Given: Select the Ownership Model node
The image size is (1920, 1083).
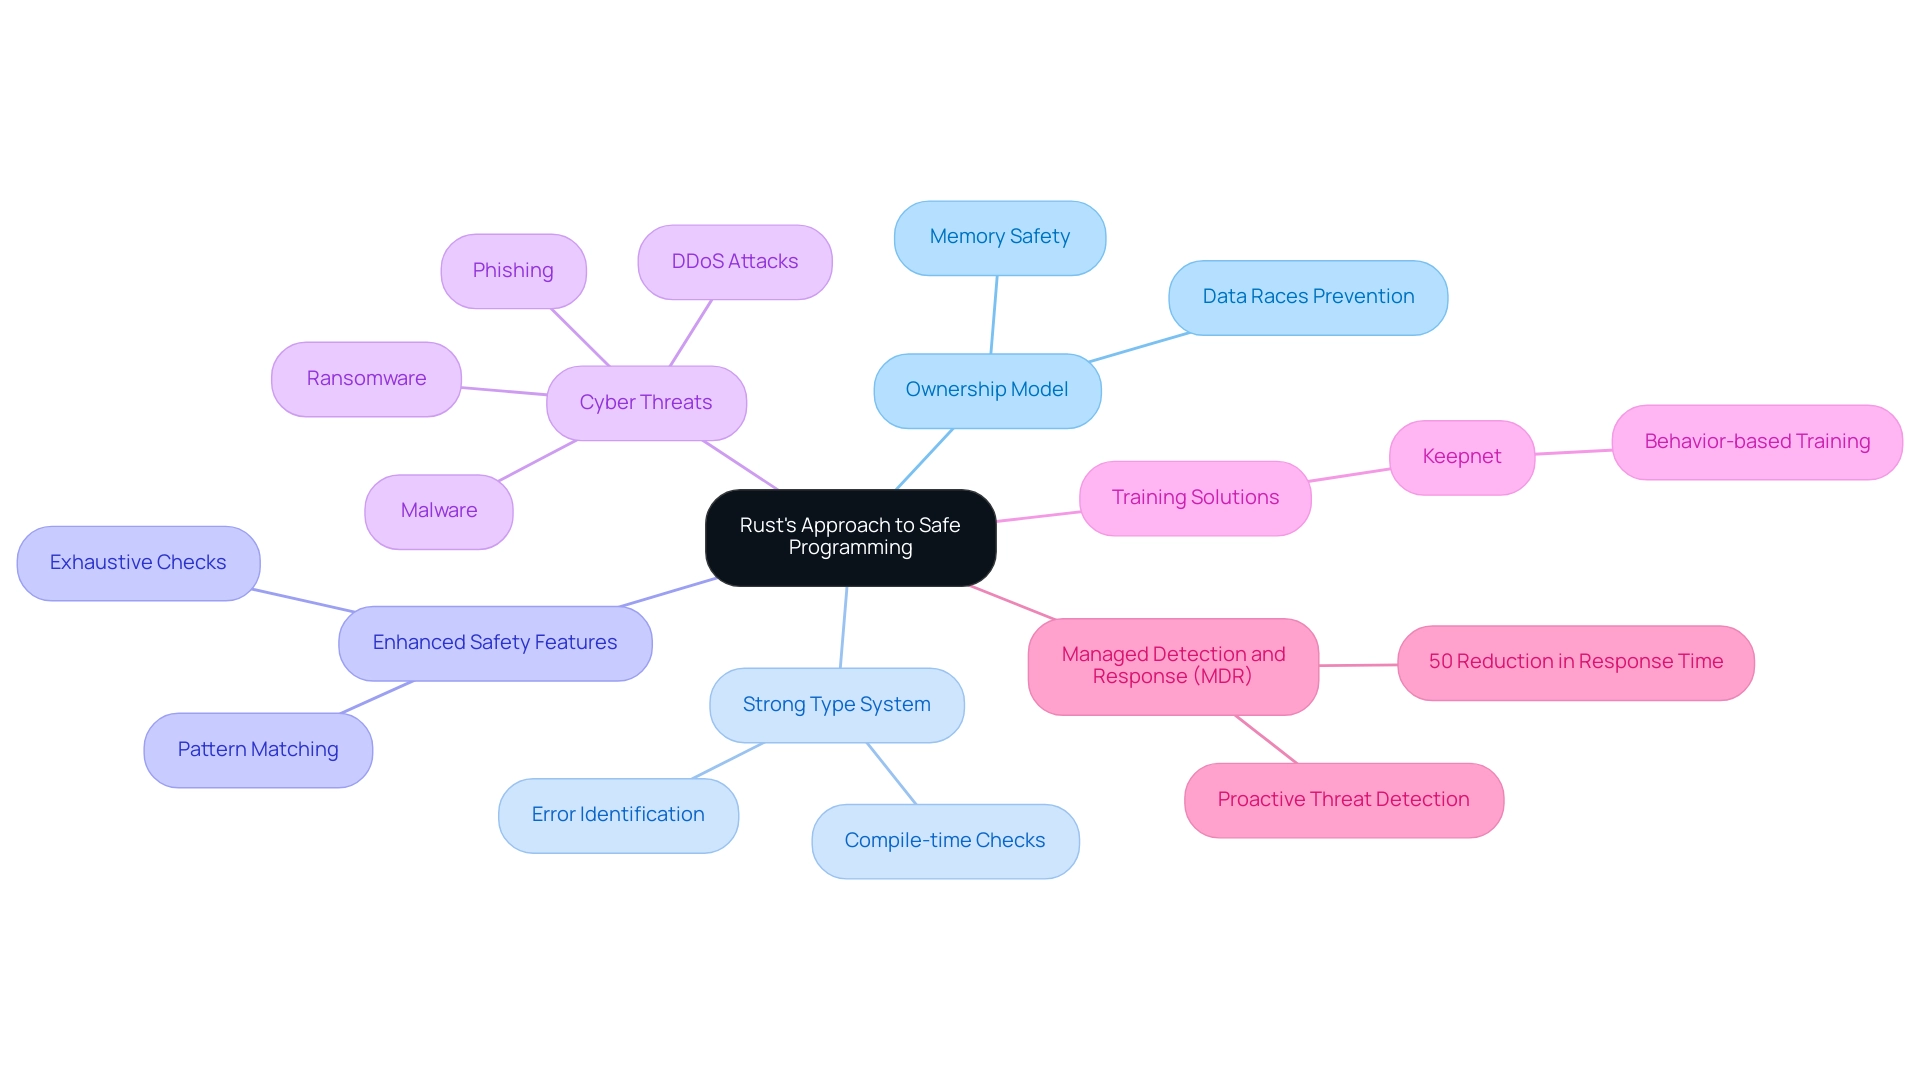Looking at the screenshot, I should [988, 389].
